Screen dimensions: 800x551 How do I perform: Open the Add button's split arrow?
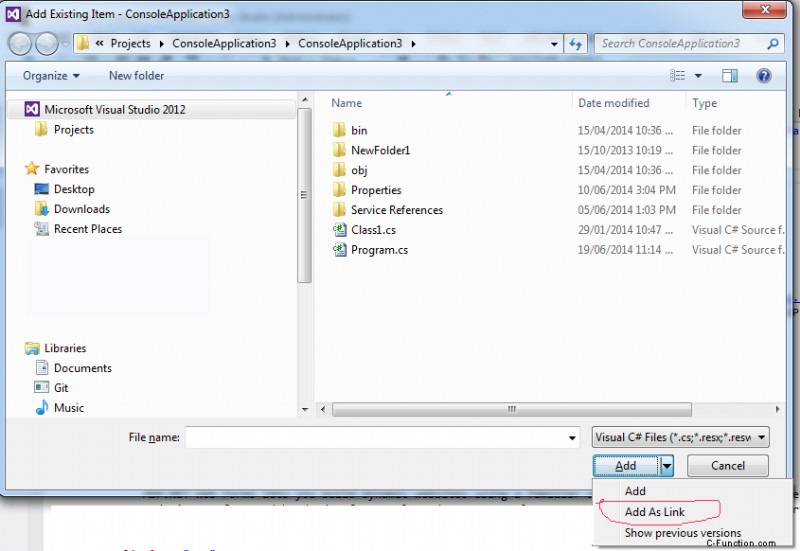pyautogui.click(x=667, y=466)
